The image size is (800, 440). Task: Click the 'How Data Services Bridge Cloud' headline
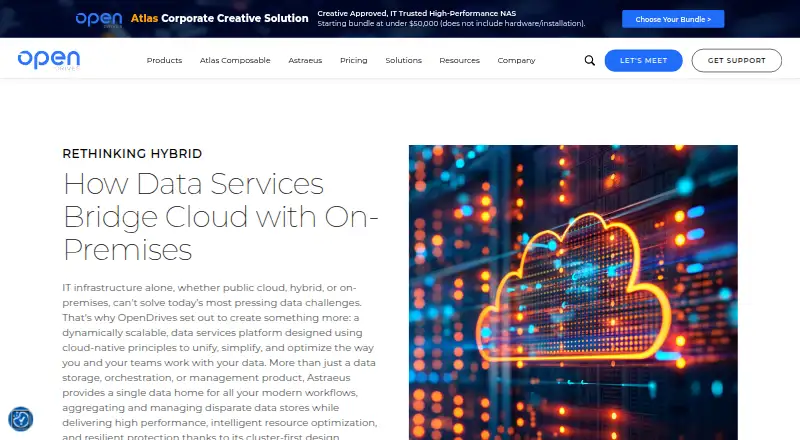pos(220,216)
